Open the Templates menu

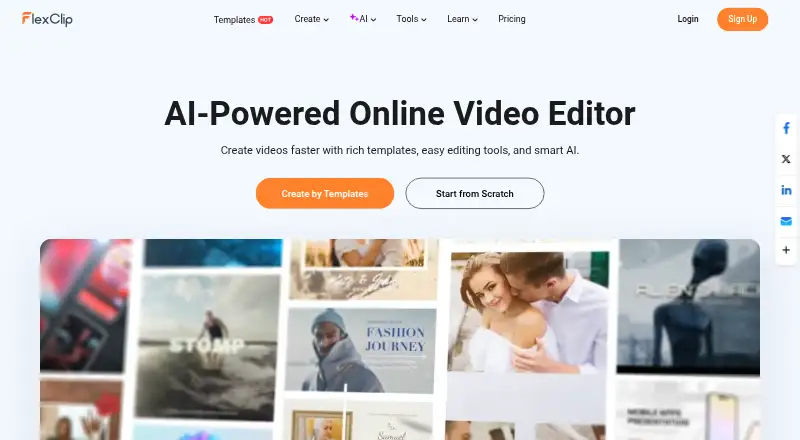(x=243, y=19)
